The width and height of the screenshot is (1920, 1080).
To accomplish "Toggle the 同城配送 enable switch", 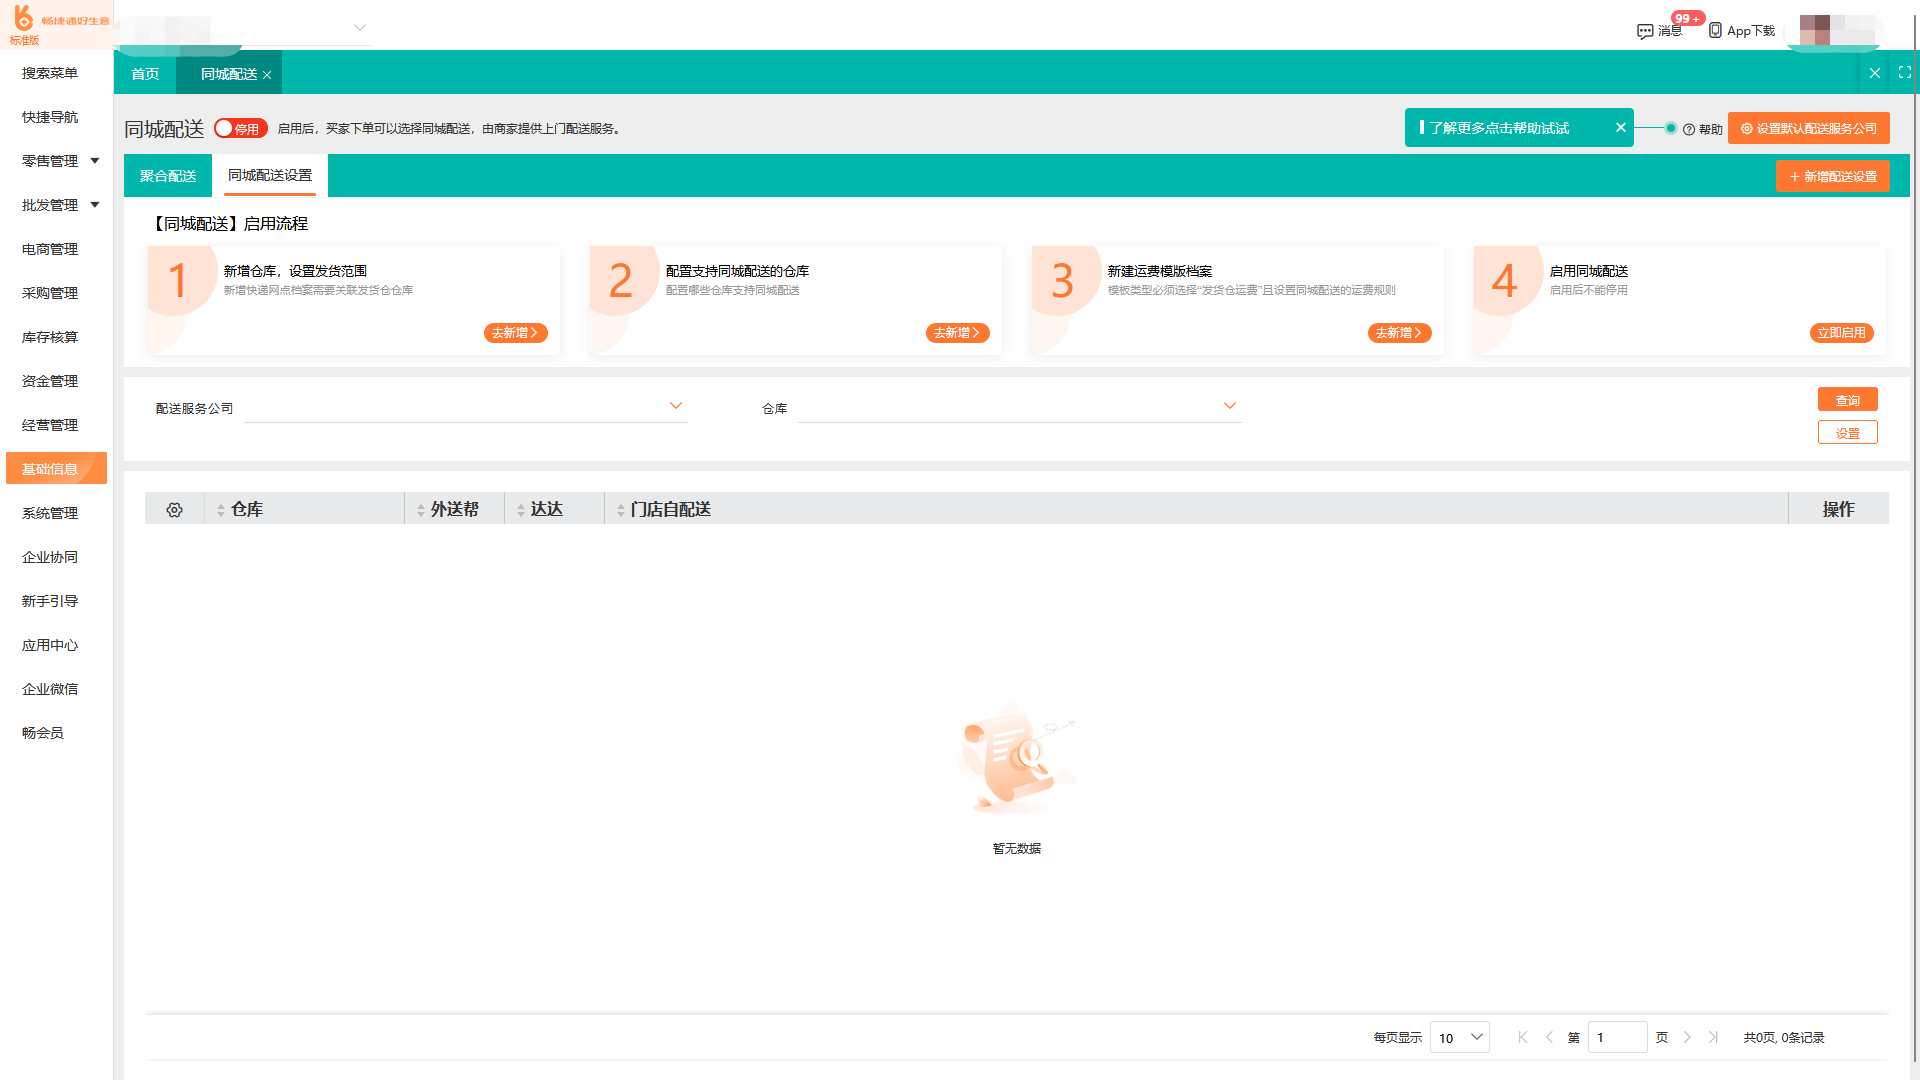I will [243, 128].
